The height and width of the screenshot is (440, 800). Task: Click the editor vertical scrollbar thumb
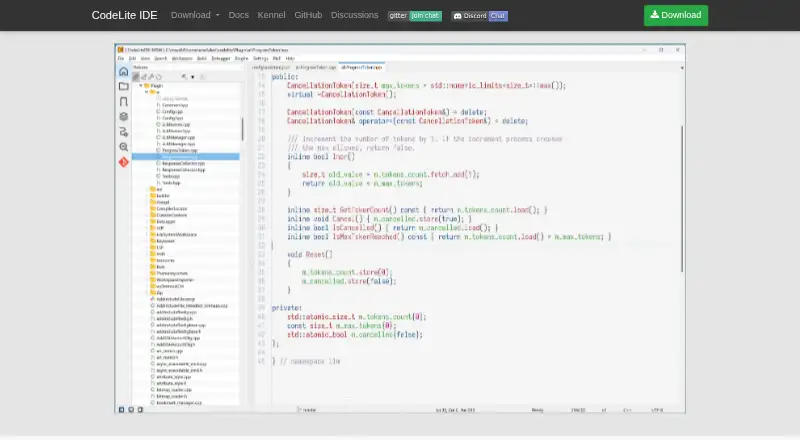click(682, 198)
